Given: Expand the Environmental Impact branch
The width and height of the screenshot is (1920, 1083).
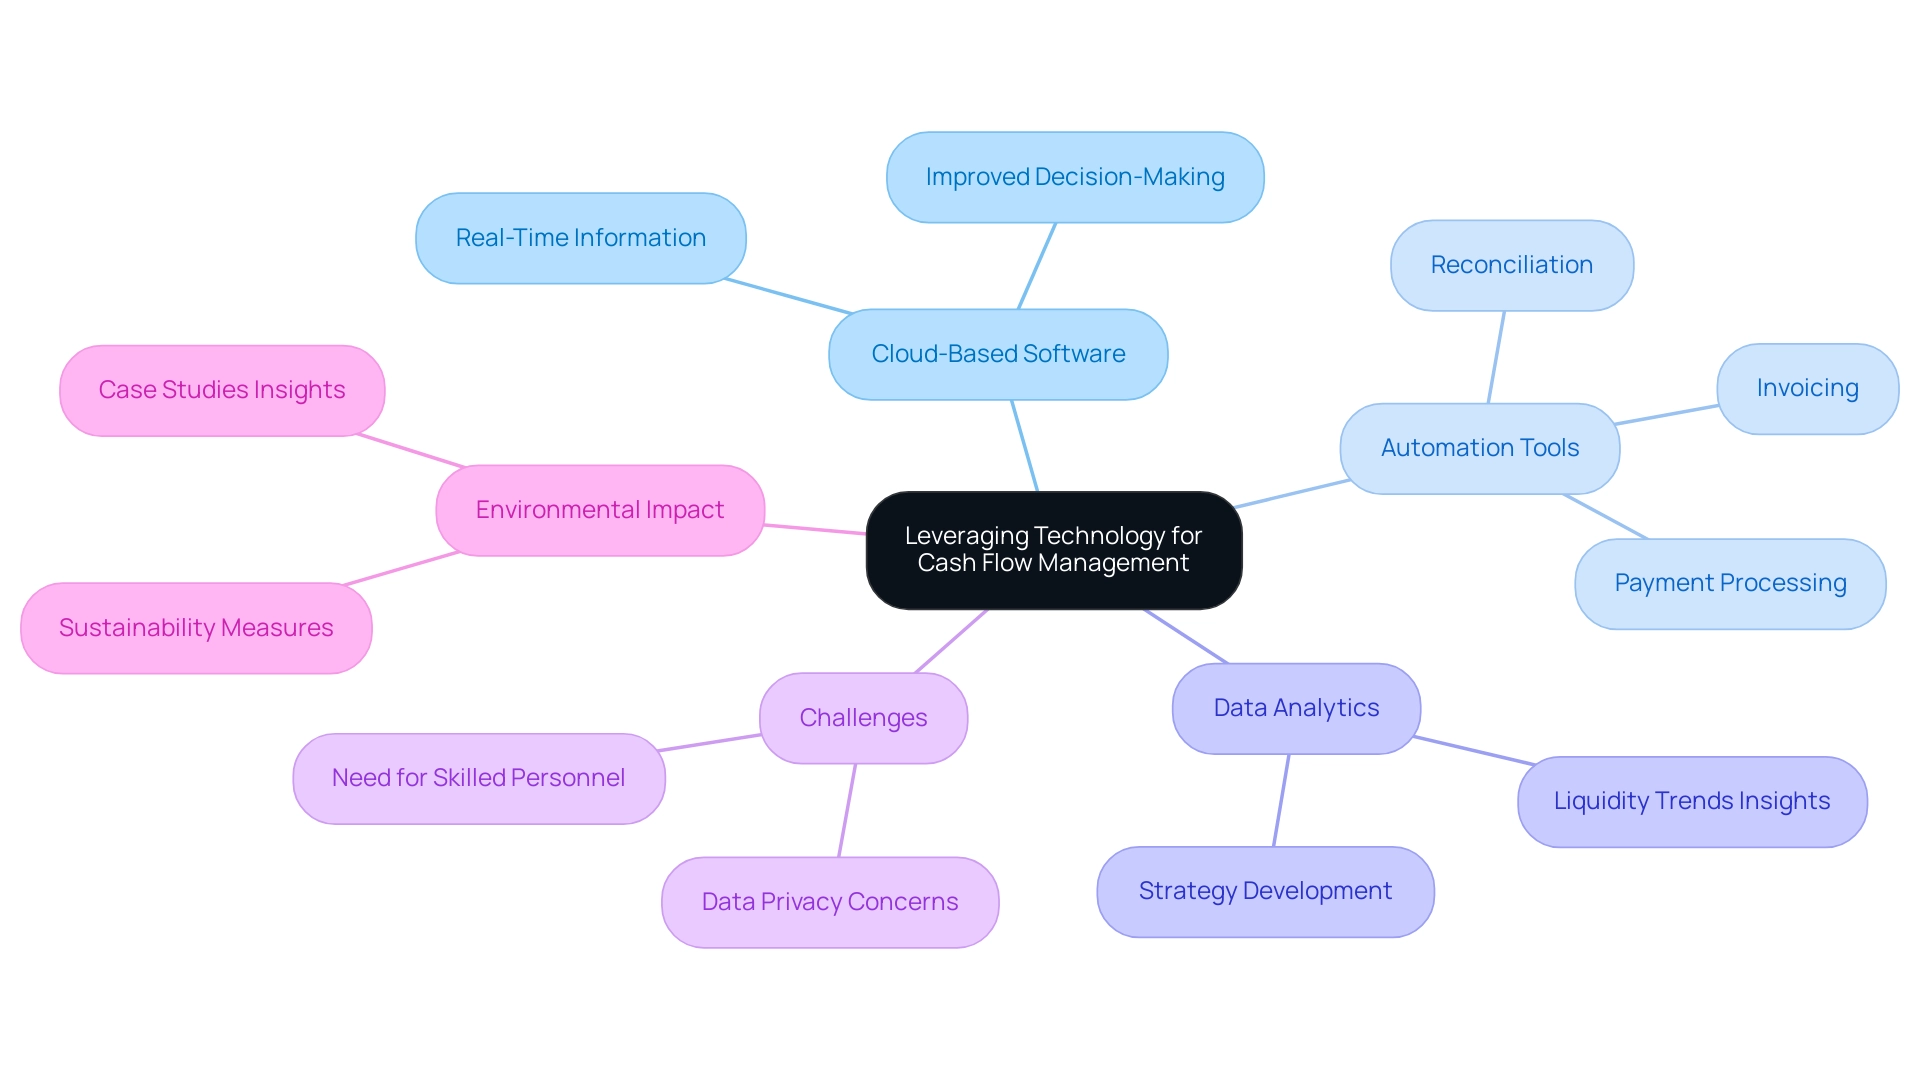Looking at the screenshot, I should 600,509.
